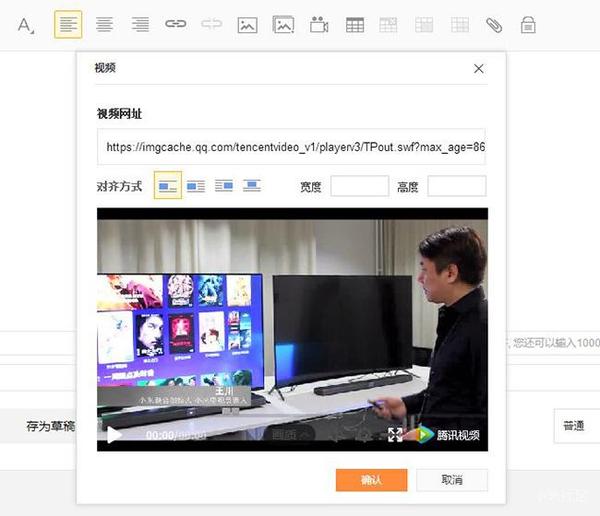Click the first insert image icon
Viewport: 600px width, 516px height.
coord(247,24)
